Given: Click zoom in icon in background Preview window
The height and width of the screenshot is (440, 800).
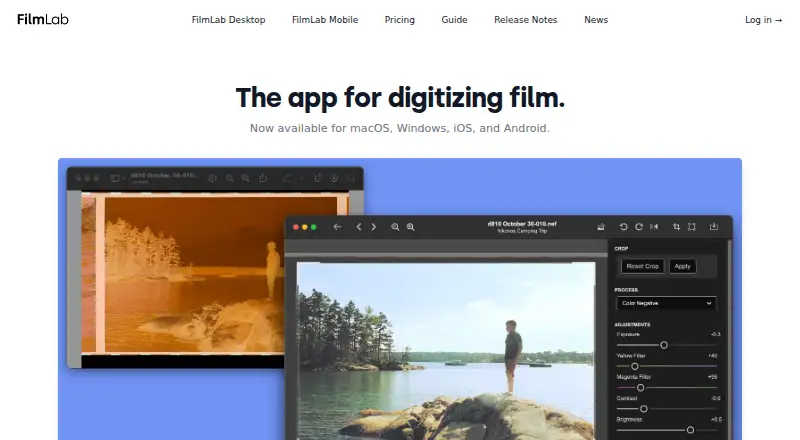Looking at the screenshot, I should coord(245,178).
